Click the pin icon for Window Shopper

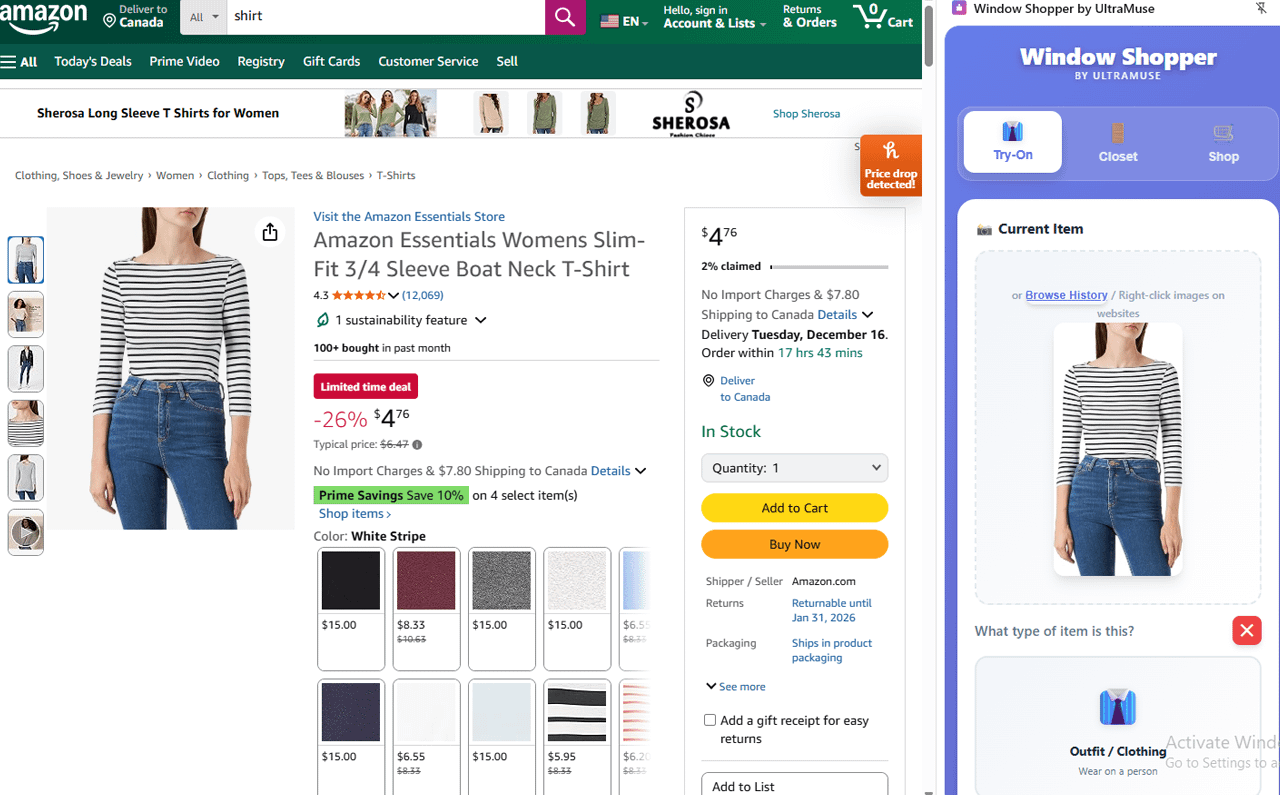coord(1260,8)
